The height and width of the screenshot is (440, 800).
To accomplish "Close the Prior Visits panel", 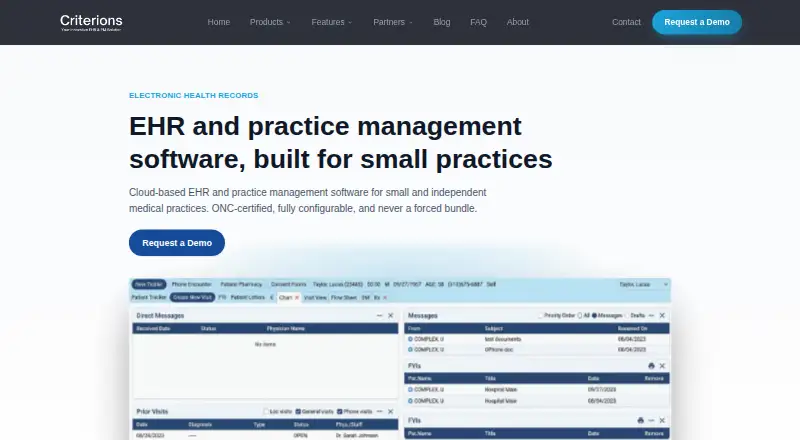I will (390, 411).
